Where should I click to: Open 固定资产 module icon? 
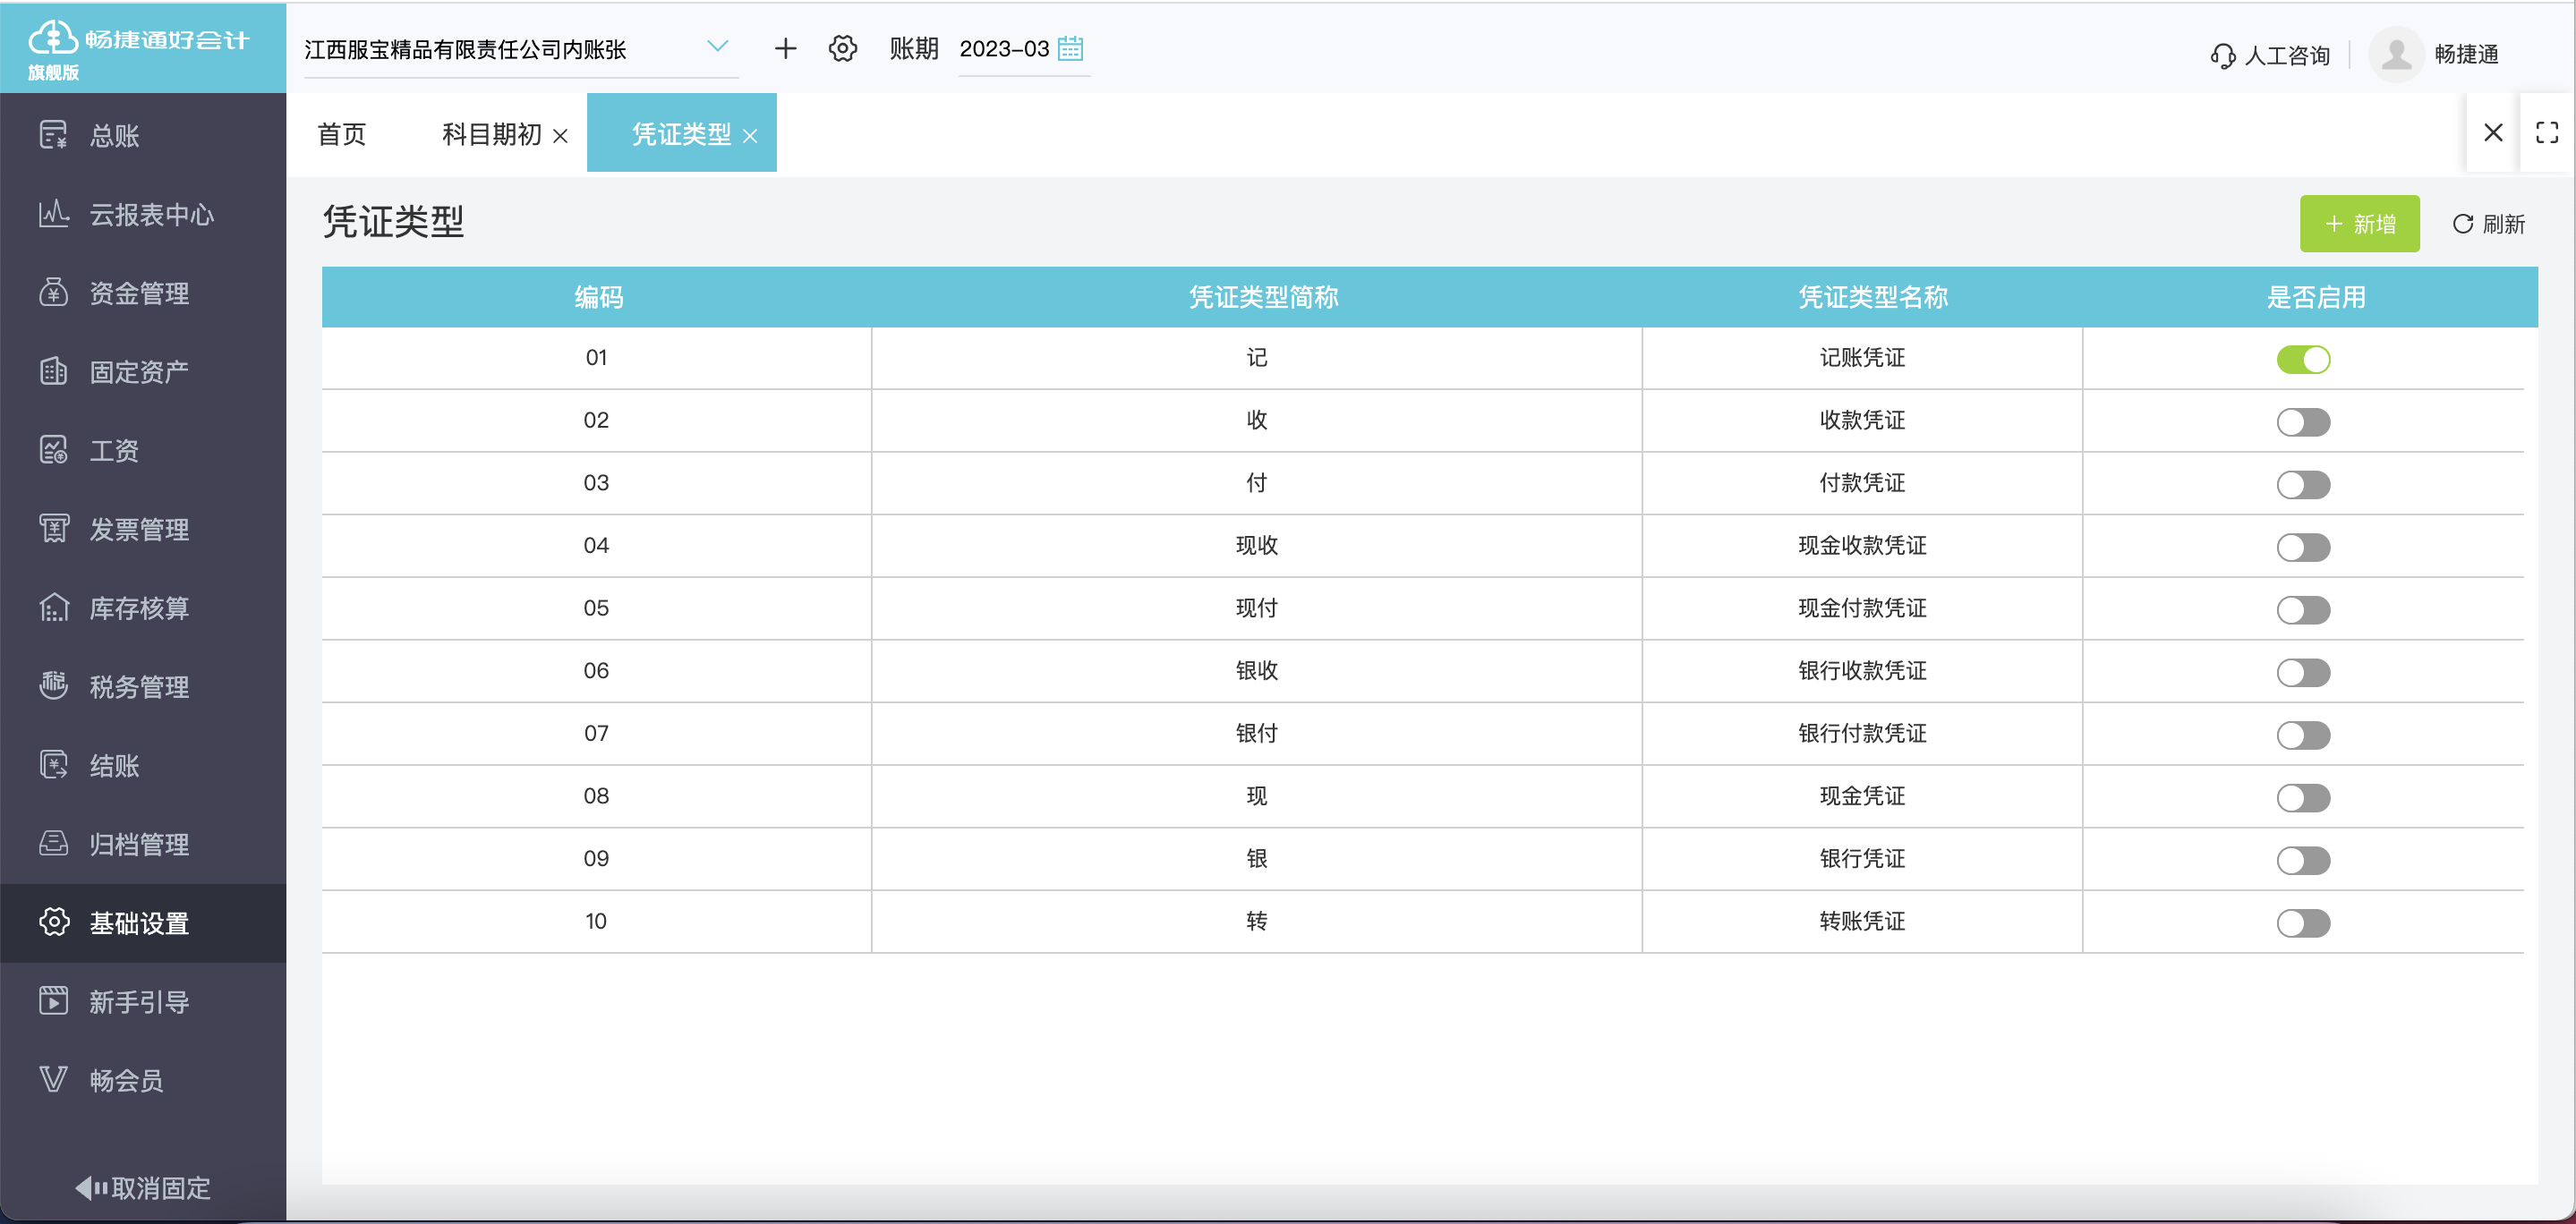coord(51,370)
